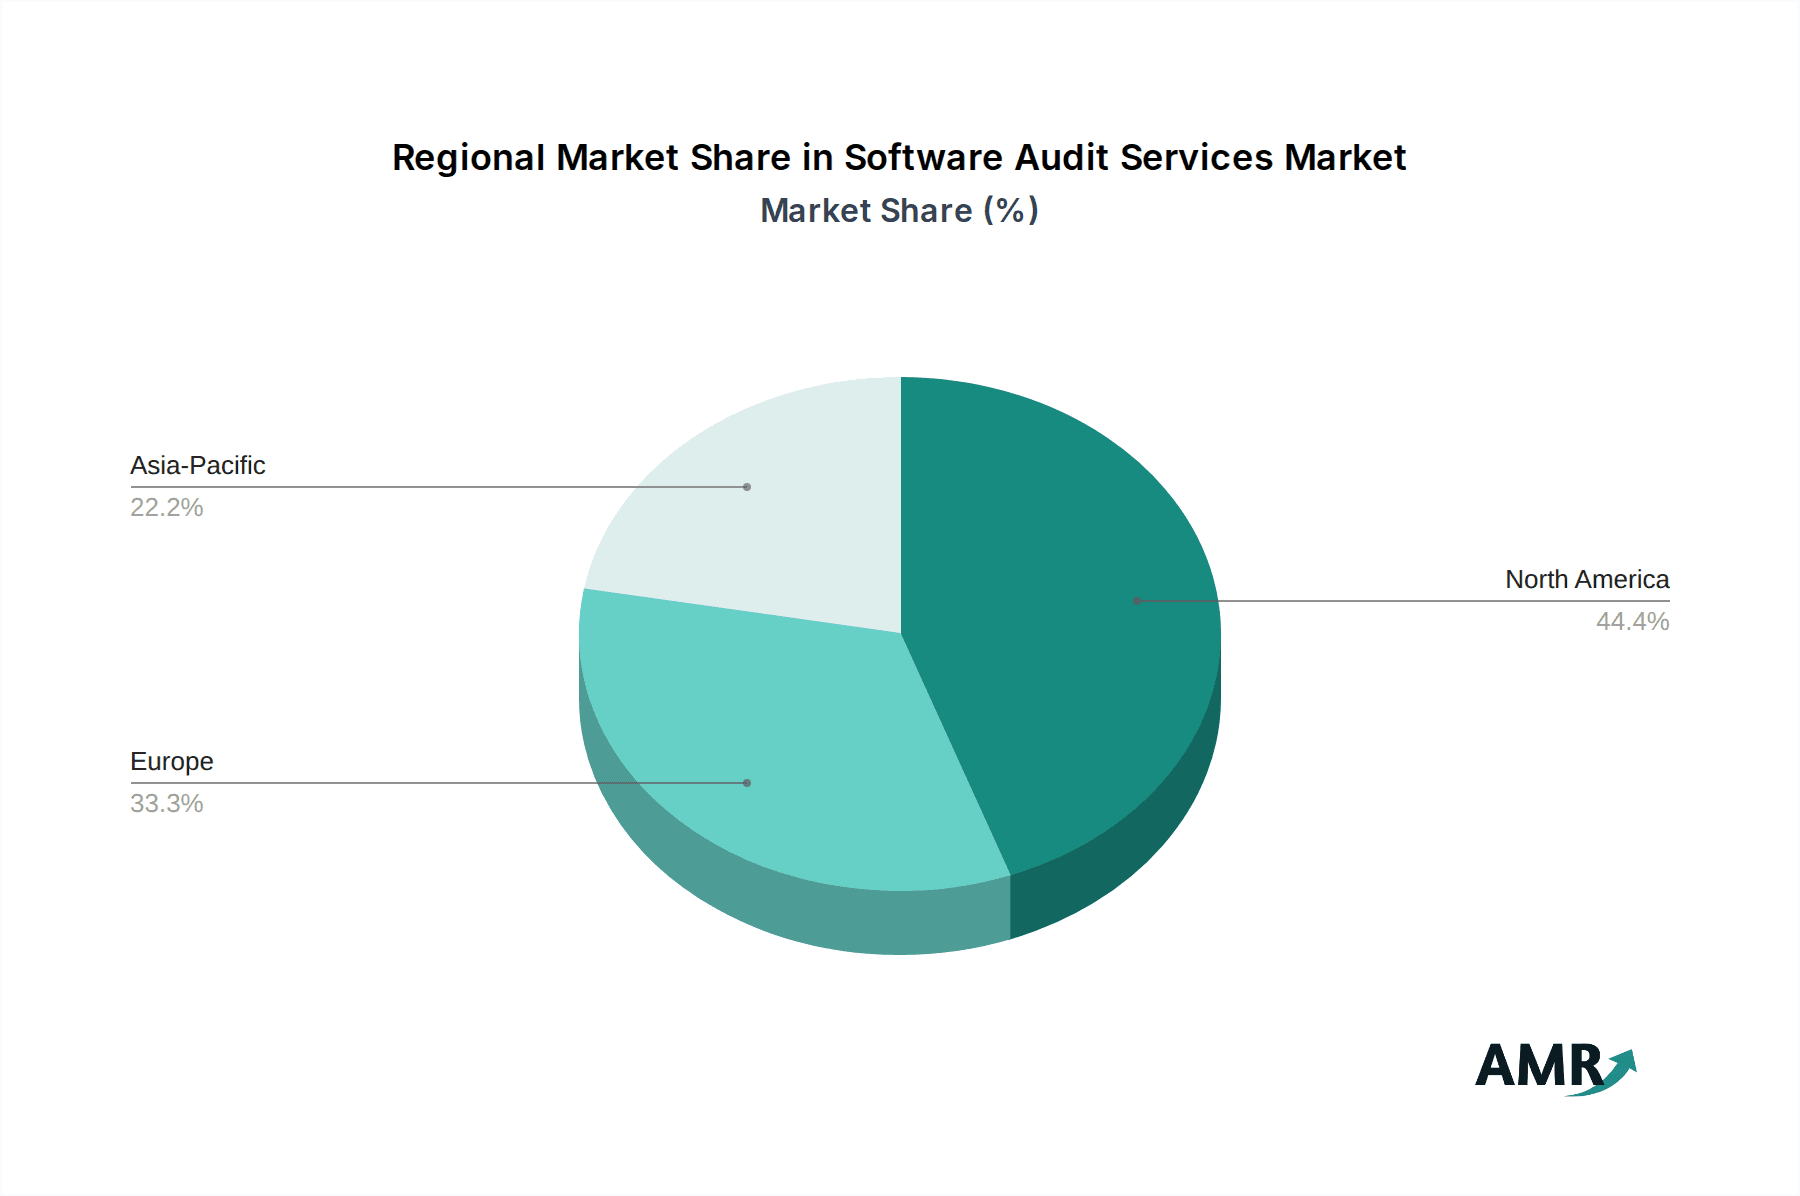Click the 44.4% value for North America
Screen dimensions: 1800x1196
pyautogui.click(x=1633, y=622)
